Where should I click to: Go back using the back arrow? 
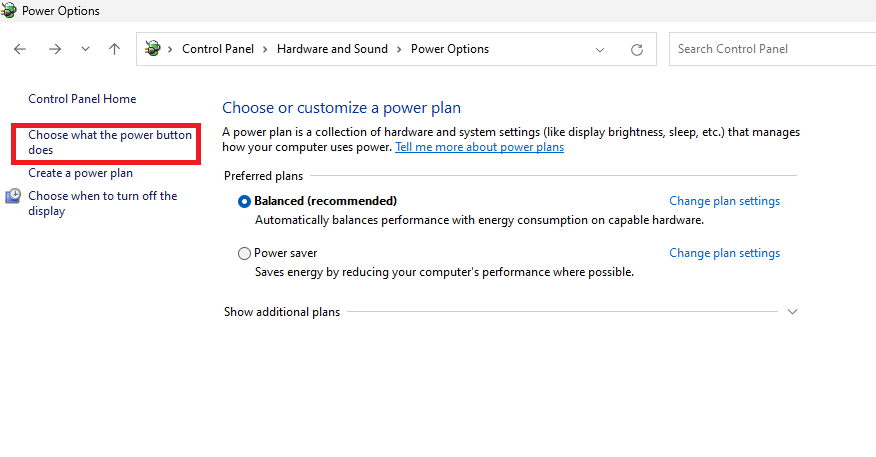20,49
